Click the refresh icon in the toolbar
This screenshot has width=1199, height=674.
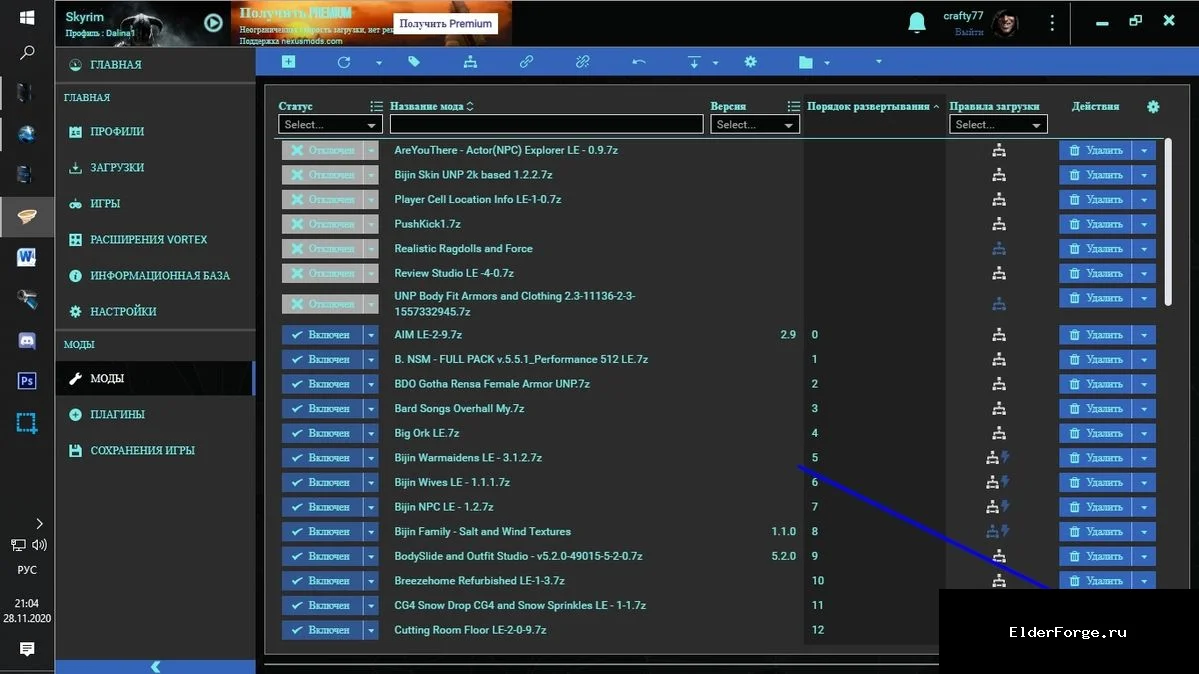[x=344, y=62]
